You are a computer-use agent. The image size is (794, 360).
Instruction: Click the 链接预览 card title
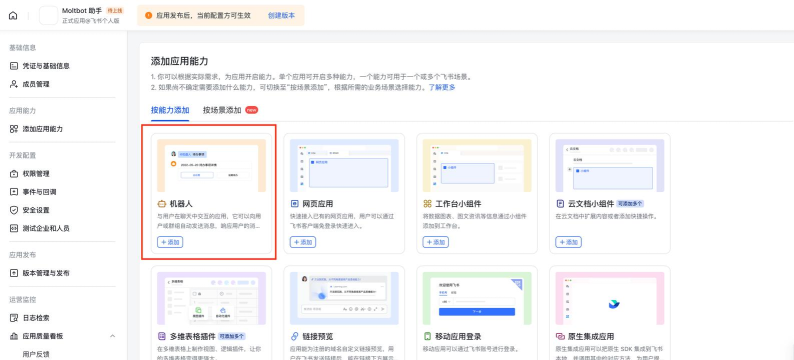pyautogui.click(x=317, y=336)
